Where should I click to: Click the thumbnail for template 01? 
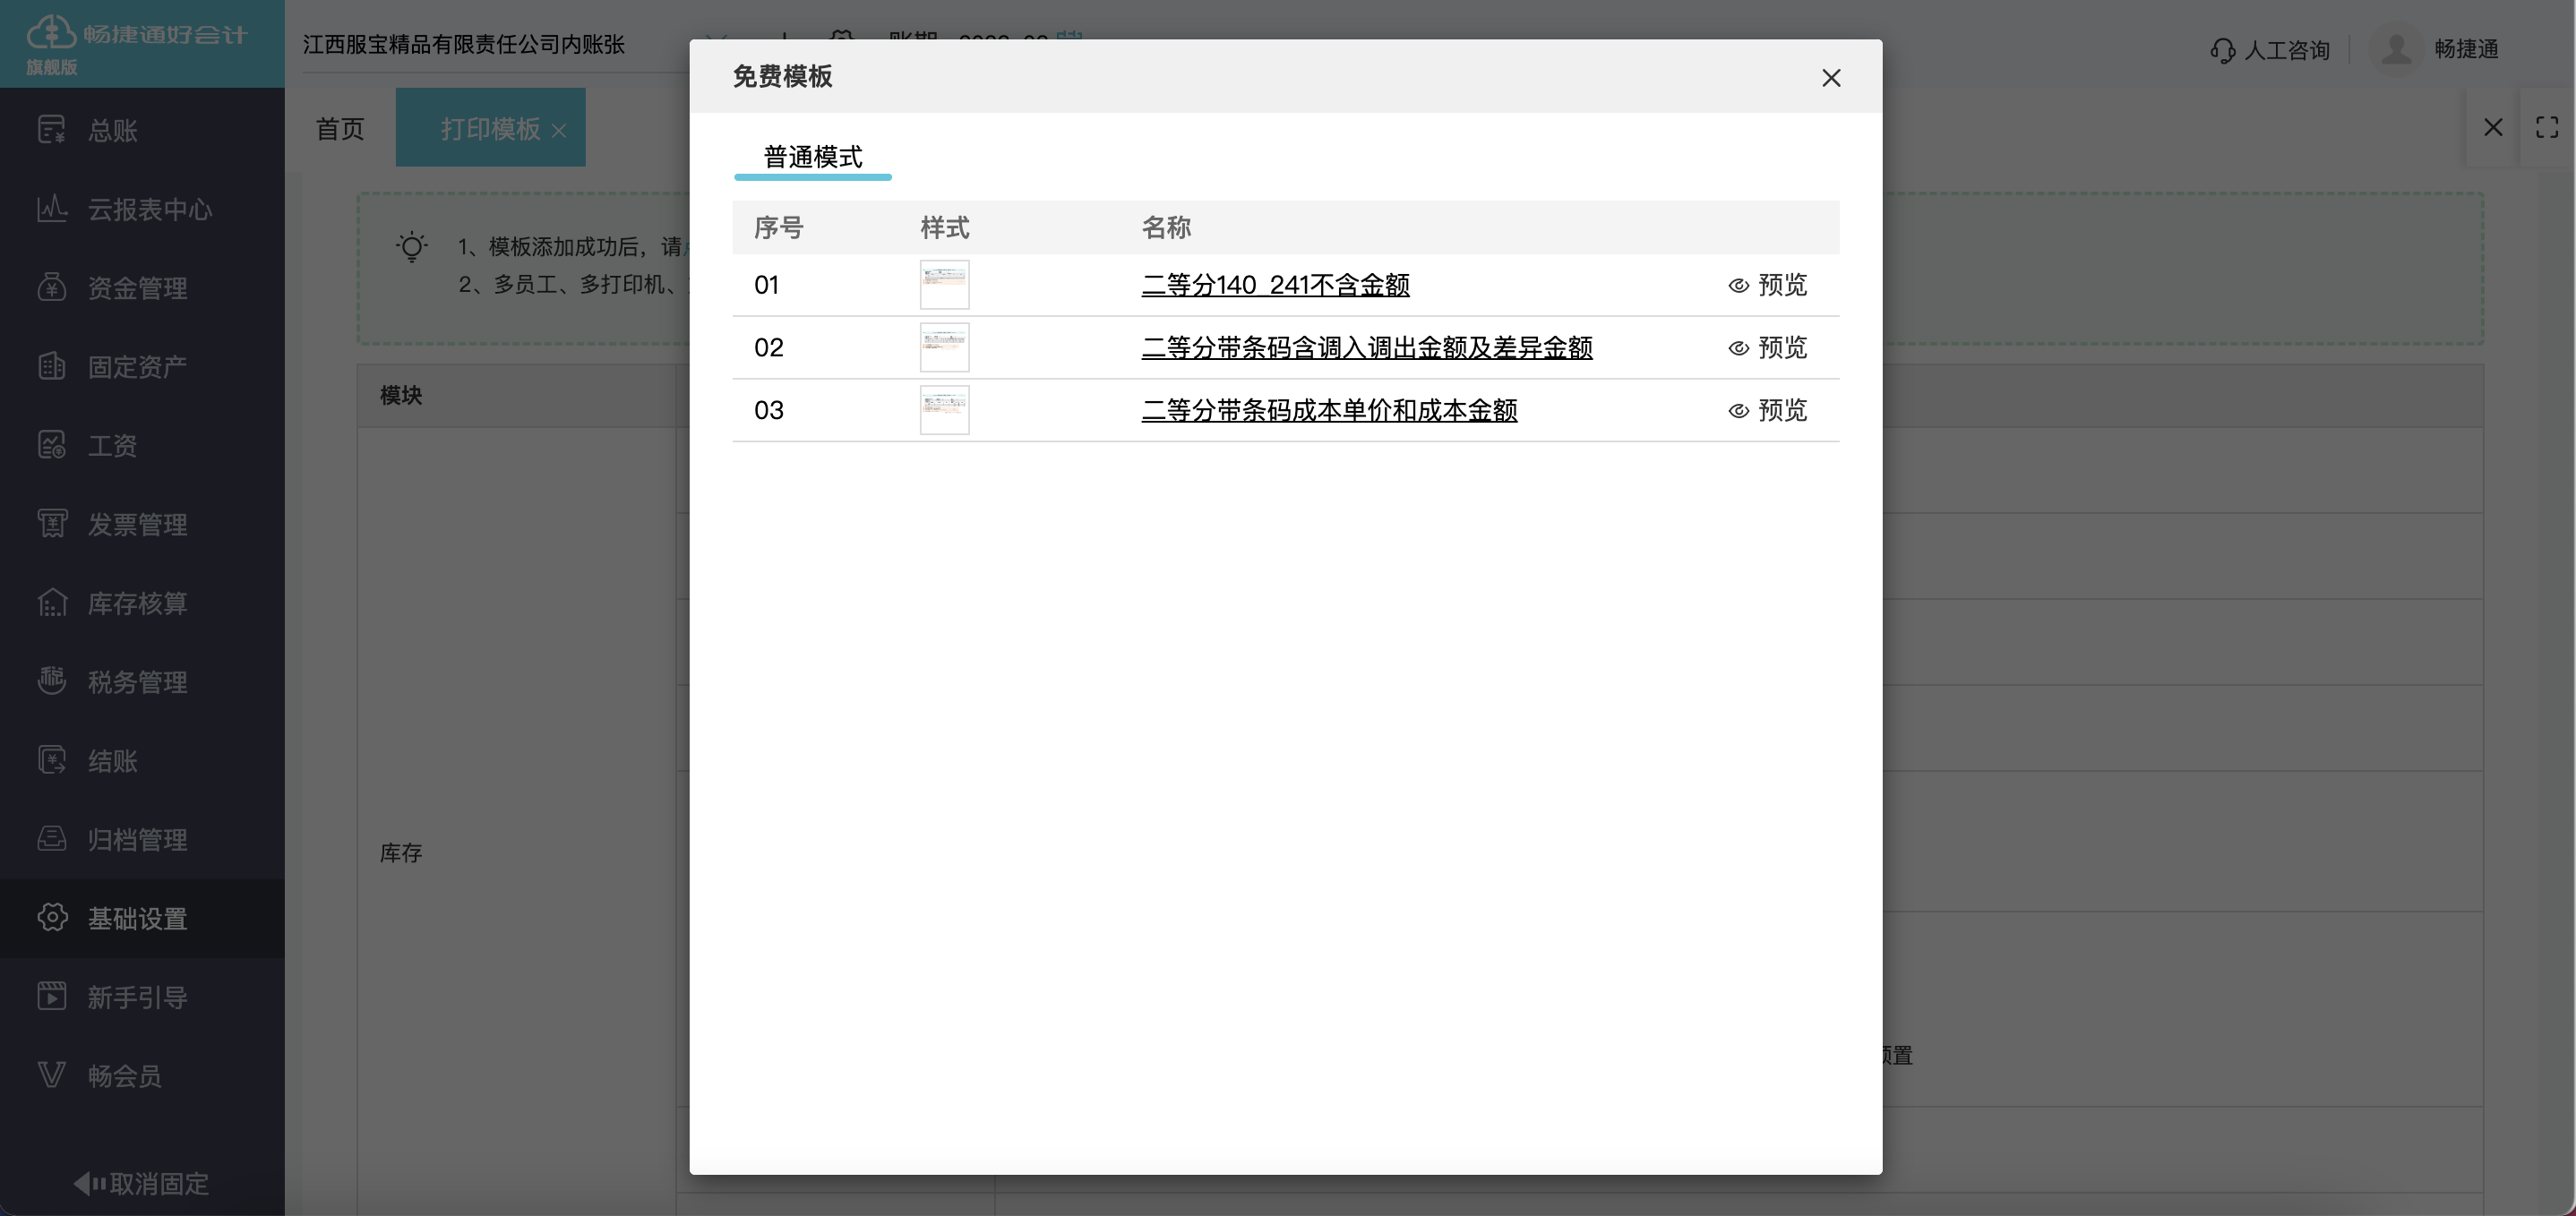945,284
